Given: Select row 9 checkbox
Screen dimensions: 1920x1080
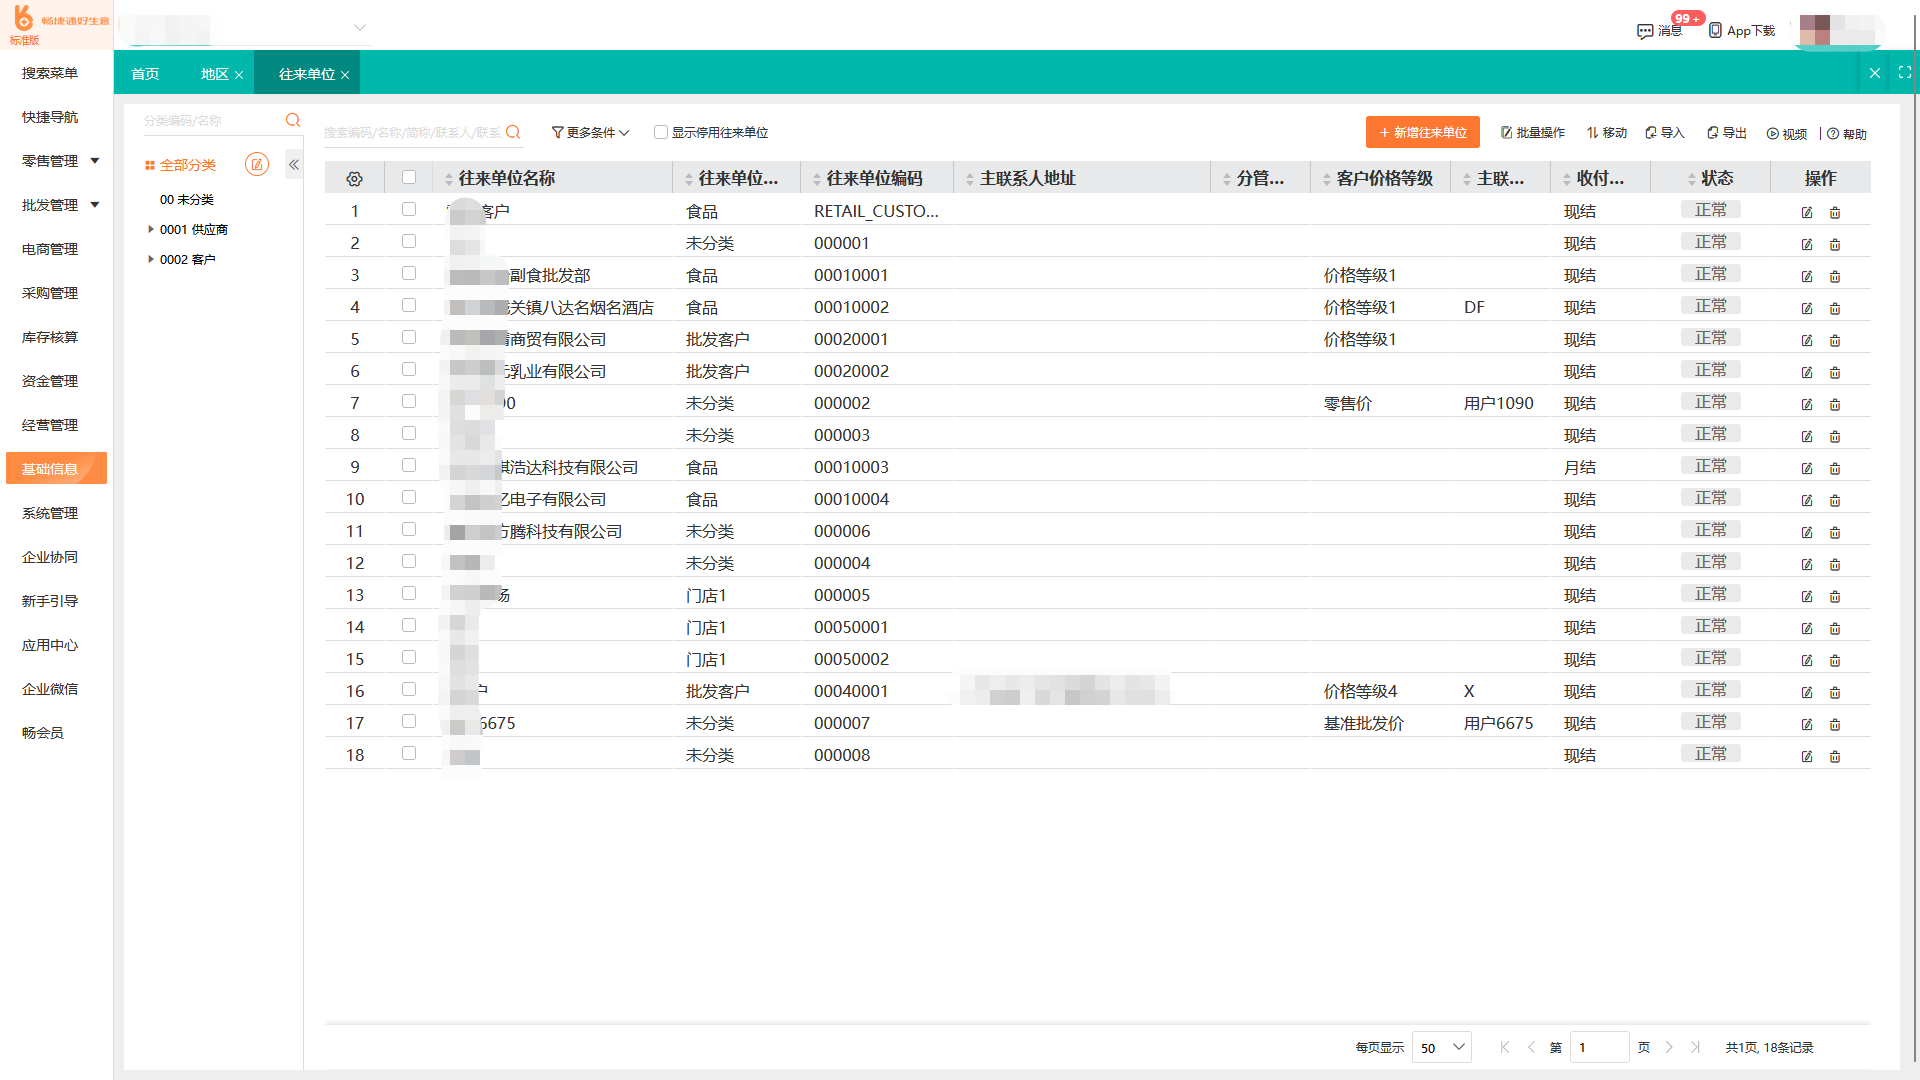Looking at the screenshot, I should coord(410,465).
